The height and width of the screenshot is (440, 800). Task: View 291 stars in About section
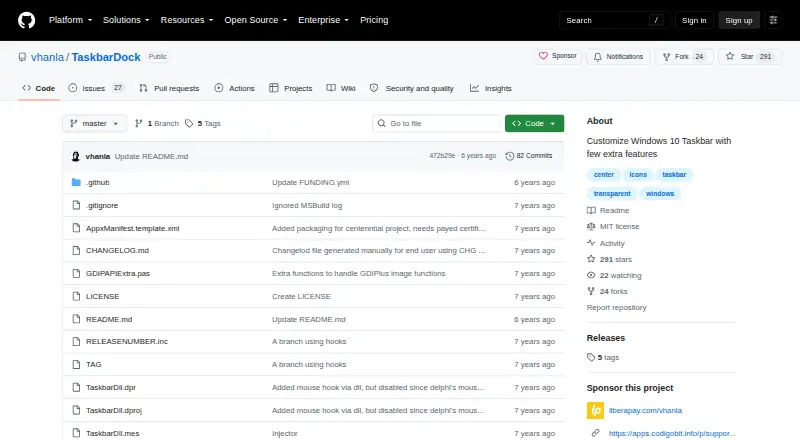pos(610,259)
